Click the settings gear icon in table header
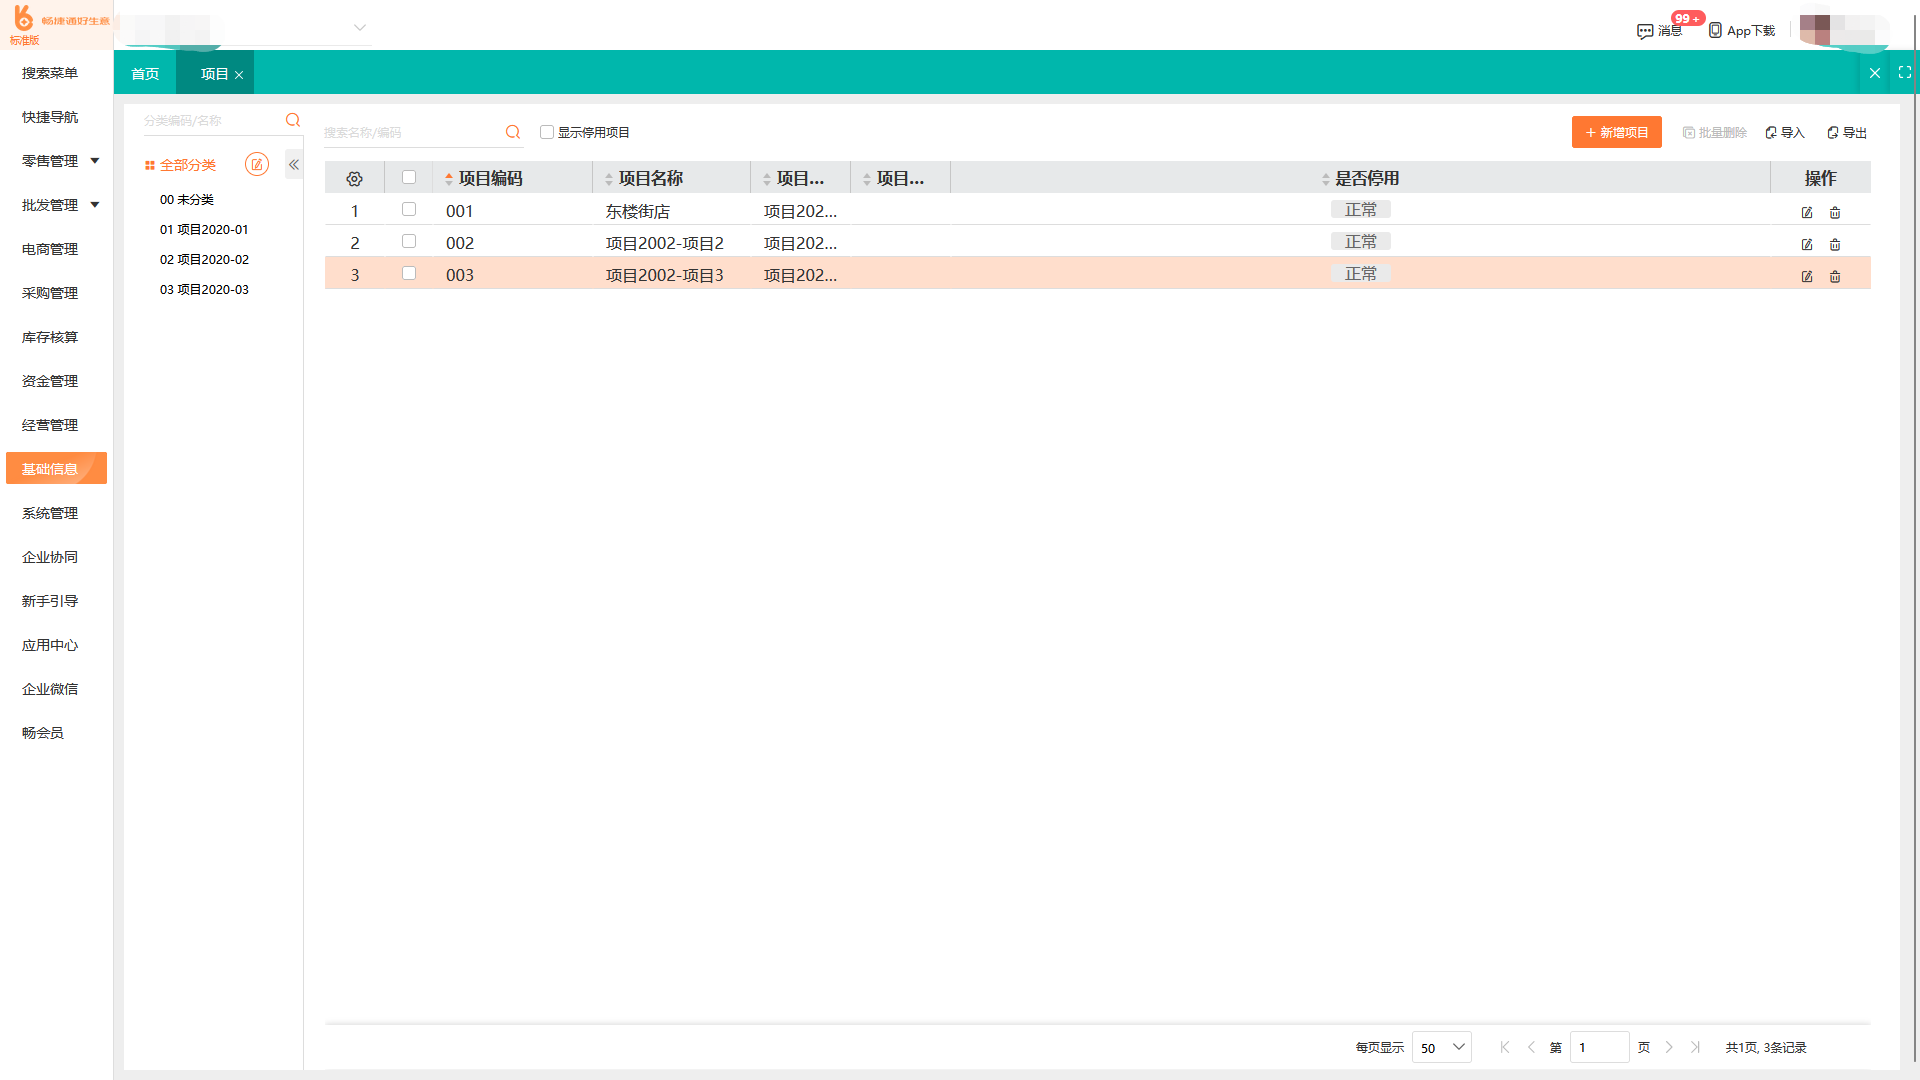The width and height of the screenshot is (1920, 1080). tap(355, 178)
